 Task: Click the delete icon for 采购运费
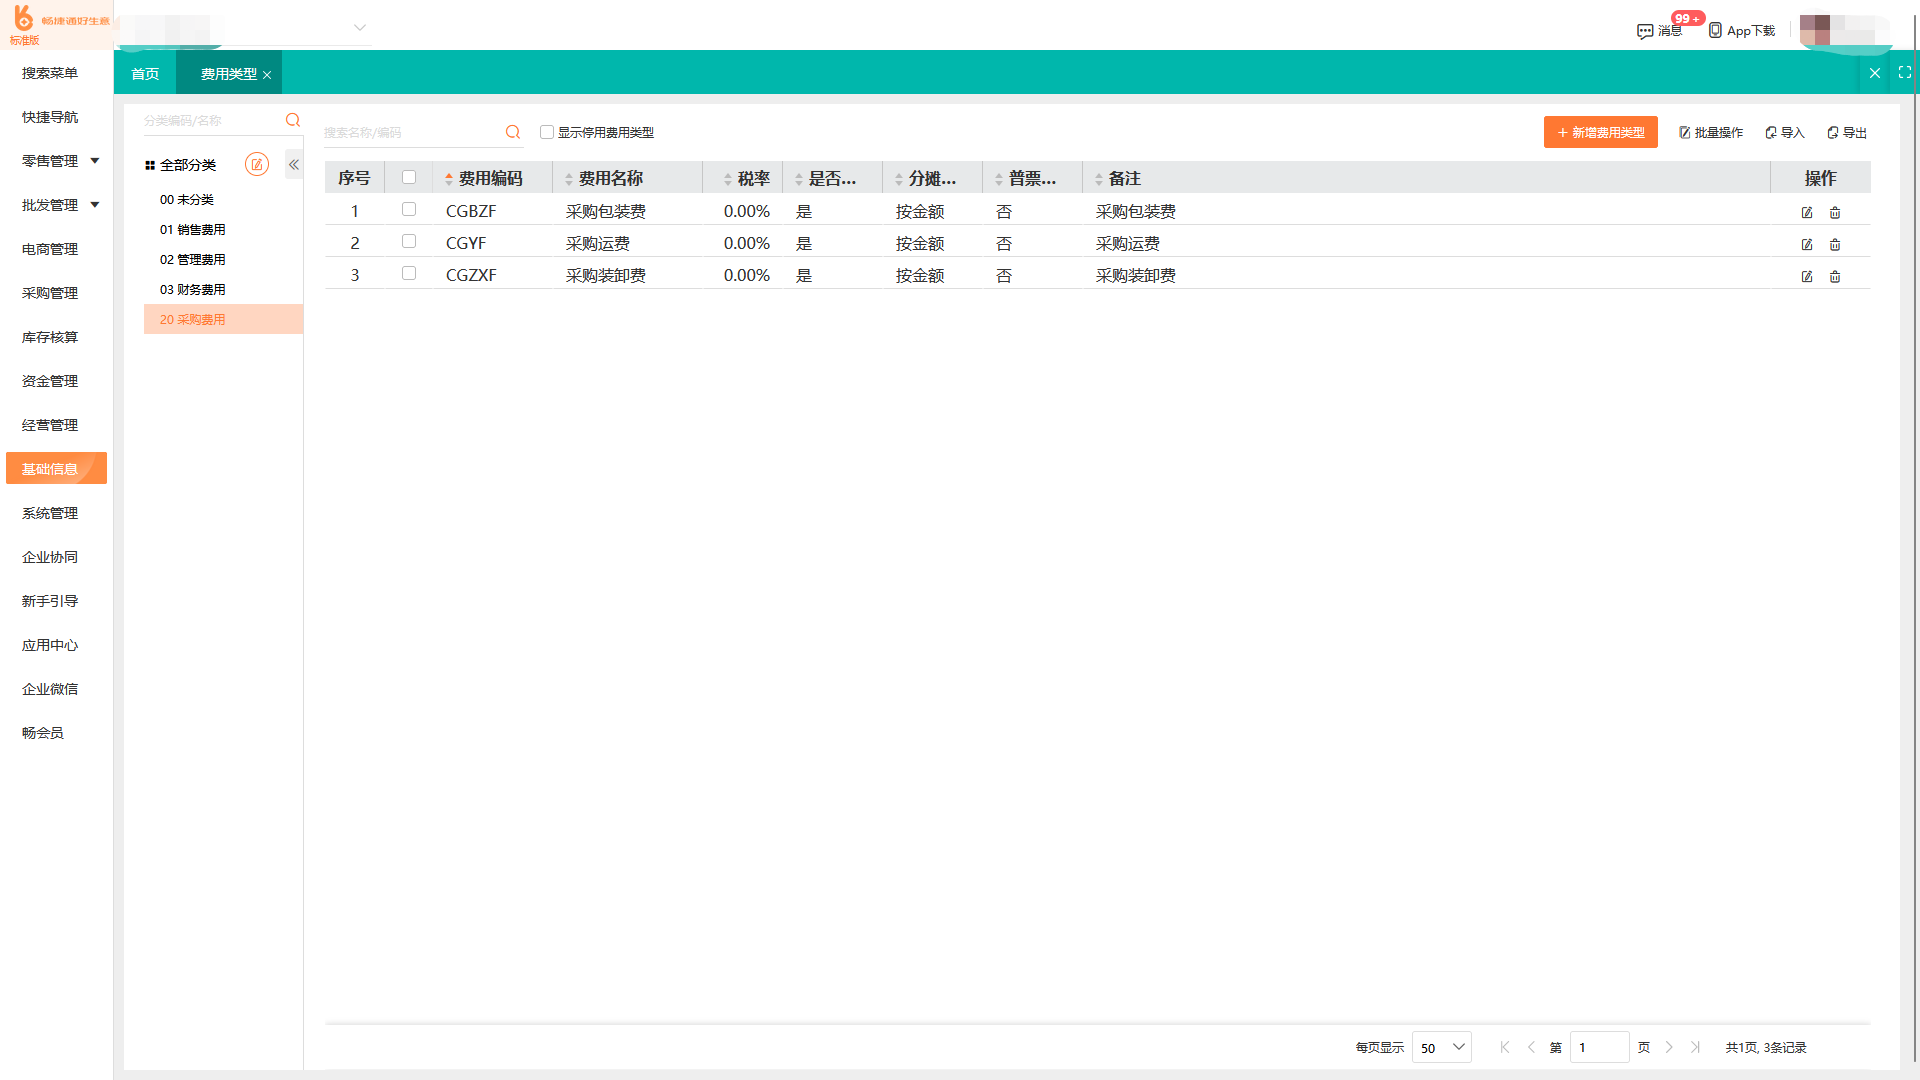1836,243
